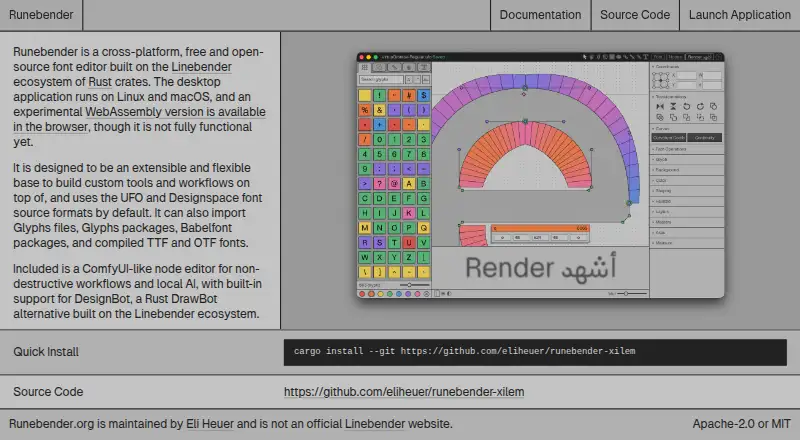Visit the Eli Heuer footer link
Screen dimensions: 800x440
(210, 424)
